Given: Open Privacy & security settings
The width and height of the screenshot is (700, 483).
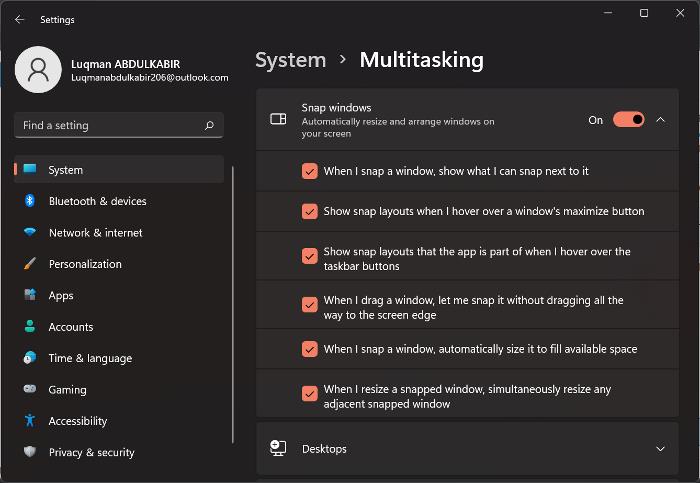Looking at the screenshot, I should 119,452.
